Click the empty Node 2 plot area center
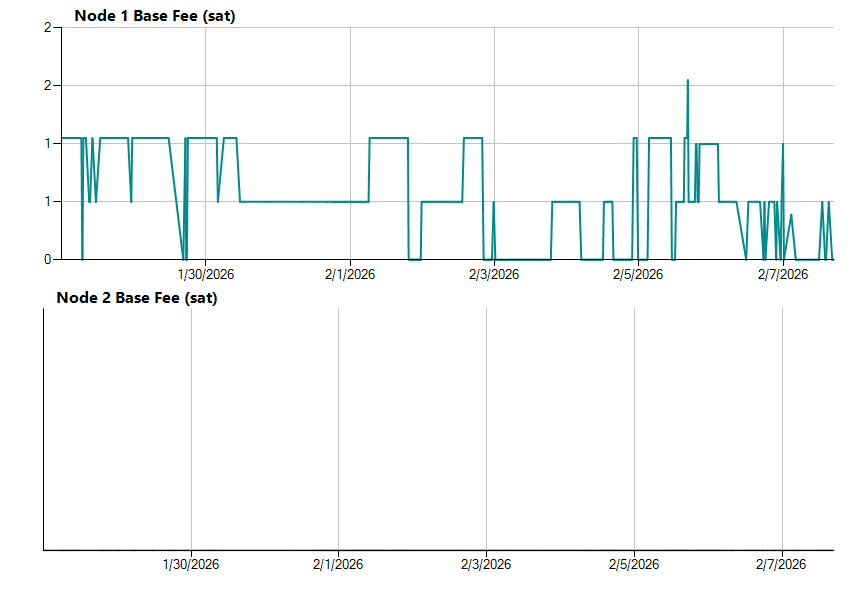 [x=438, y=429]
